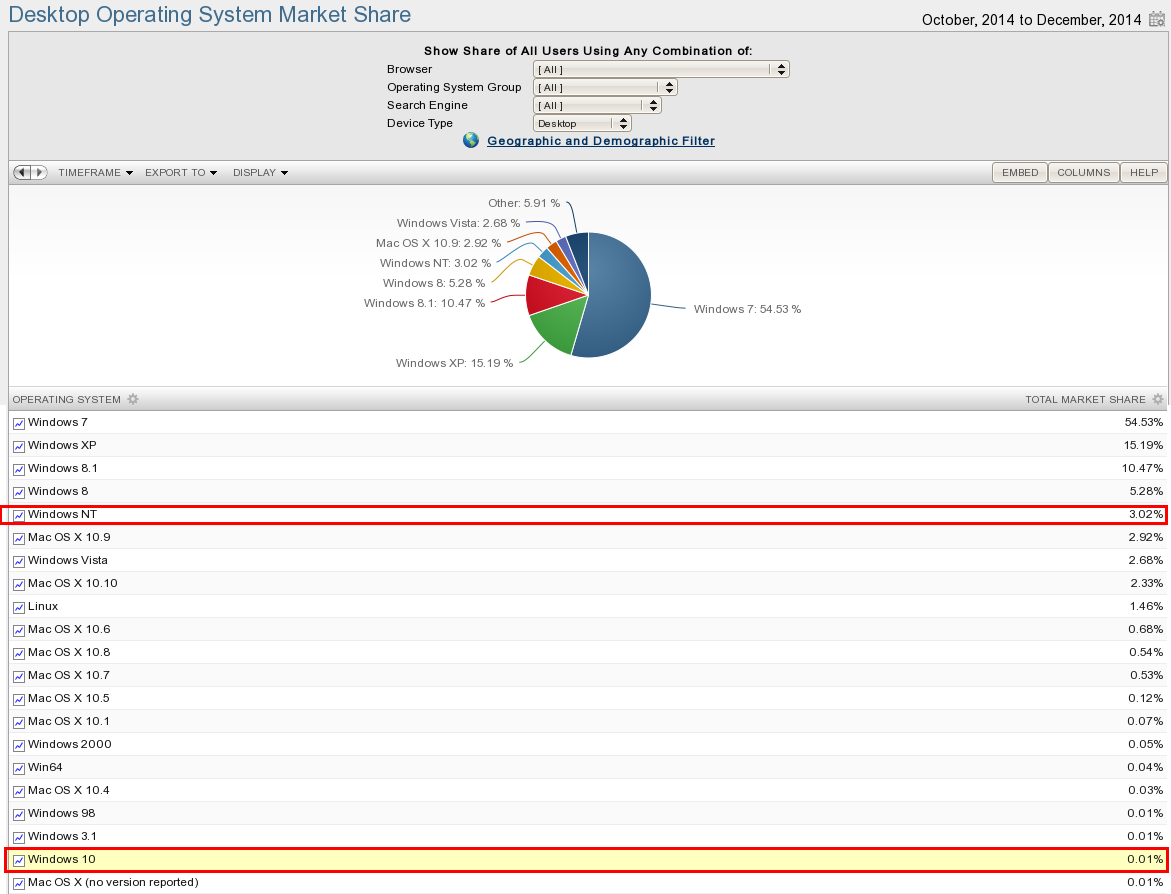The height and width of the screenshot is (894, 1171).
Task: Open gear settings beside Total Market Share
Action: click(1158, 399)
